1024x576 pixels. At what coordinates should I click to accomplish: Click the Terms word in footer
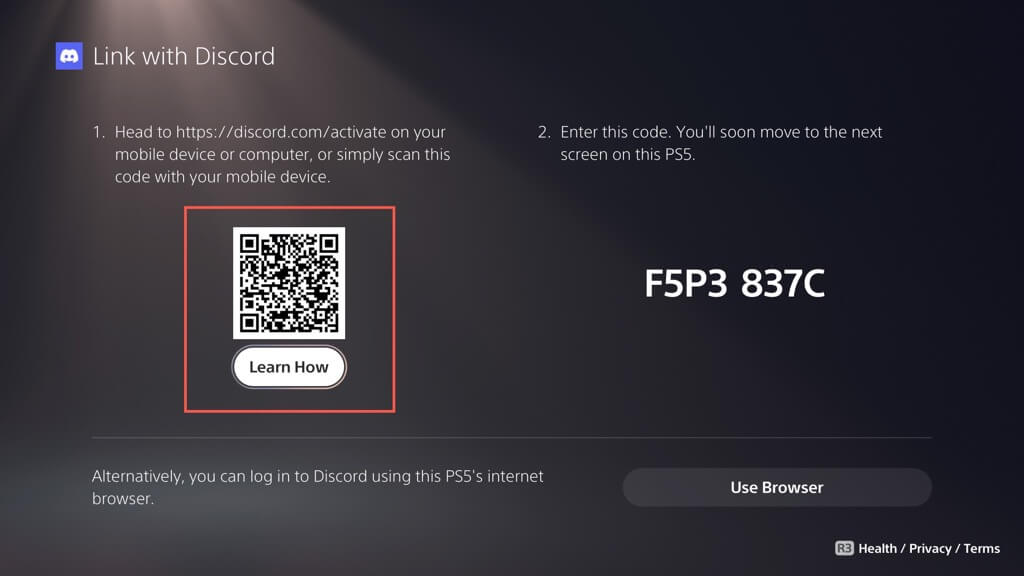[982, 549]
